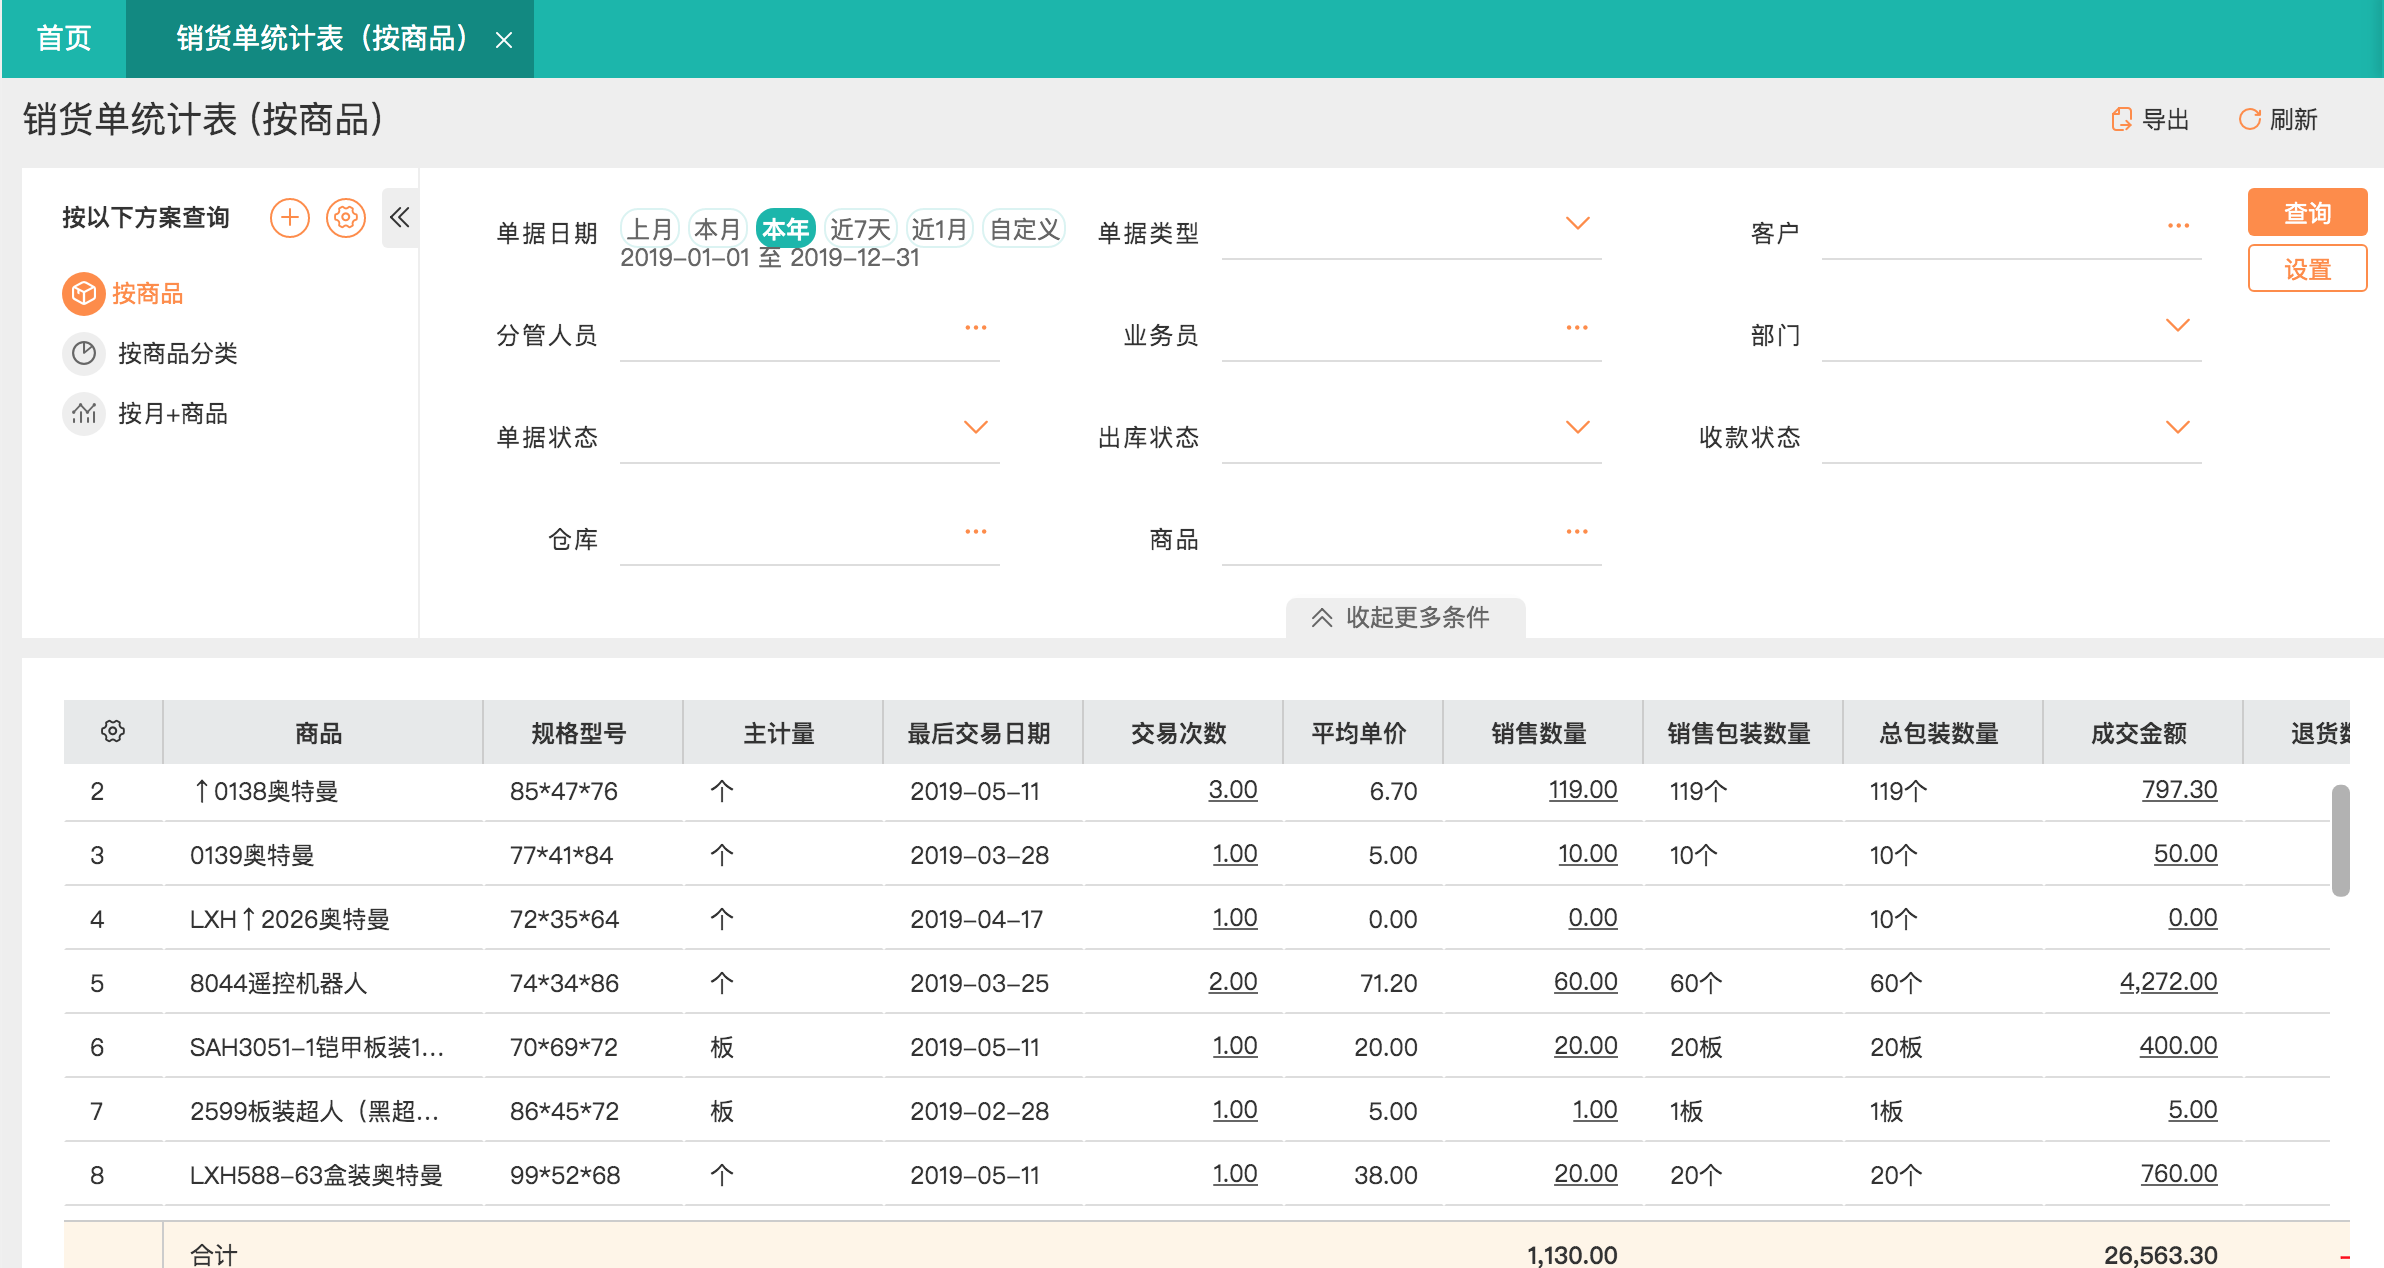
Task: Collapse the 收起更多条件 expander
Action: 1395,615
